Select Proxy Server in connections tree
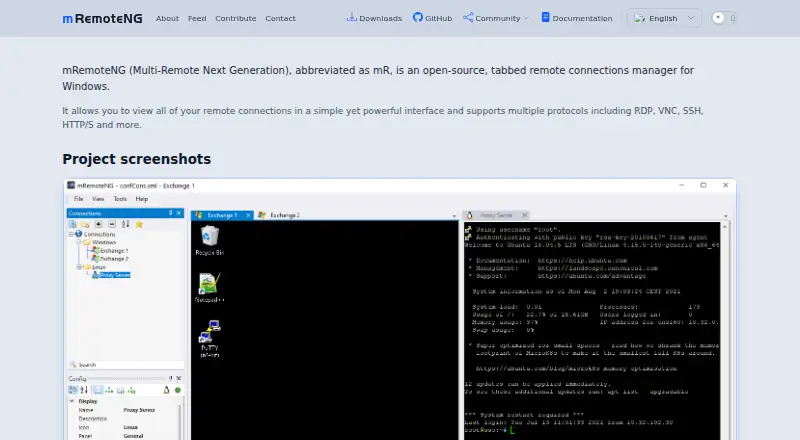 point(115,275)
